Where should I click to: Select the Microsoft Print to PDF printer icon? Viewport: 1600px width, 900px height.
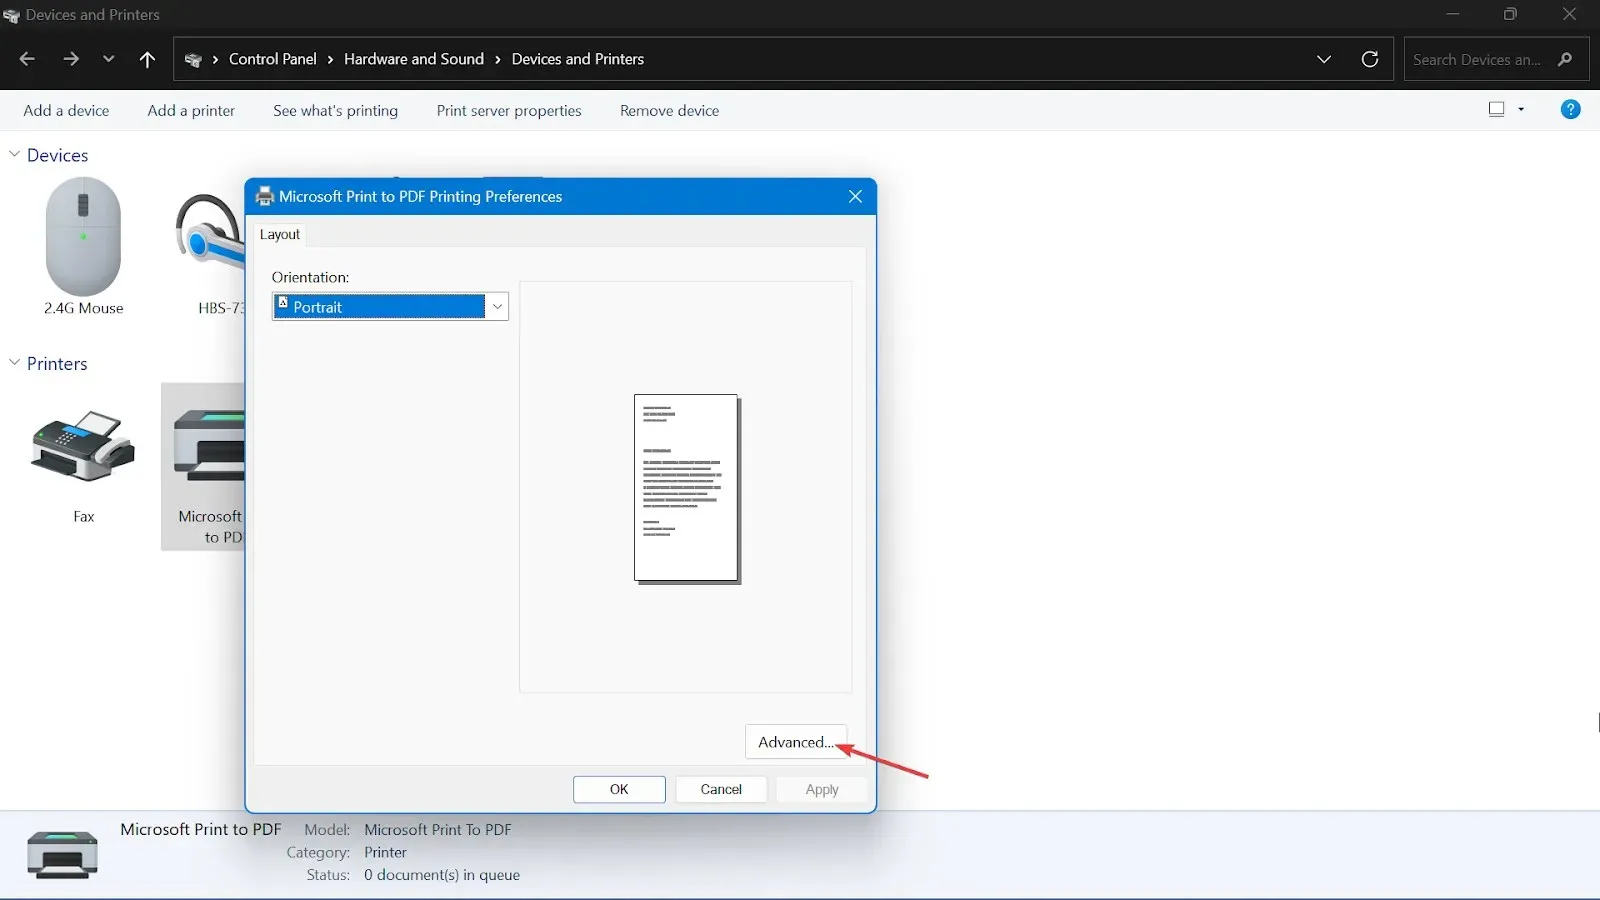click(208, 447)
